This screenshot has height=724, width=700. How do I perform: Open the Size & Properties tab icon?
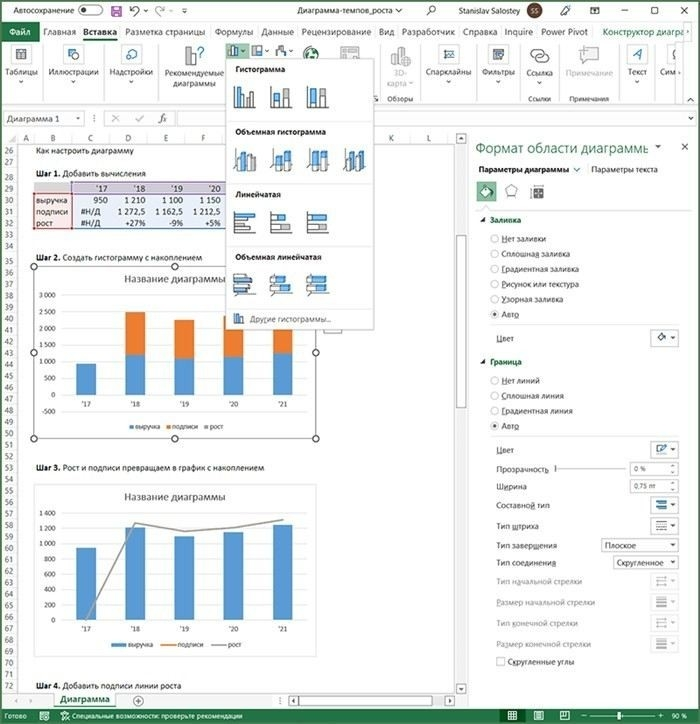[x=537, y=191]
